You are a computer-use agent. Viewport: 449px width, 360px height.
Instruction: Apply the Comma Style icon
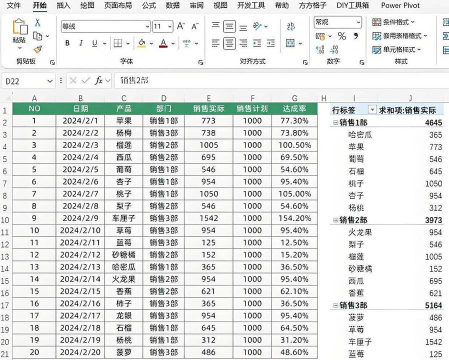tap(356, 36)
